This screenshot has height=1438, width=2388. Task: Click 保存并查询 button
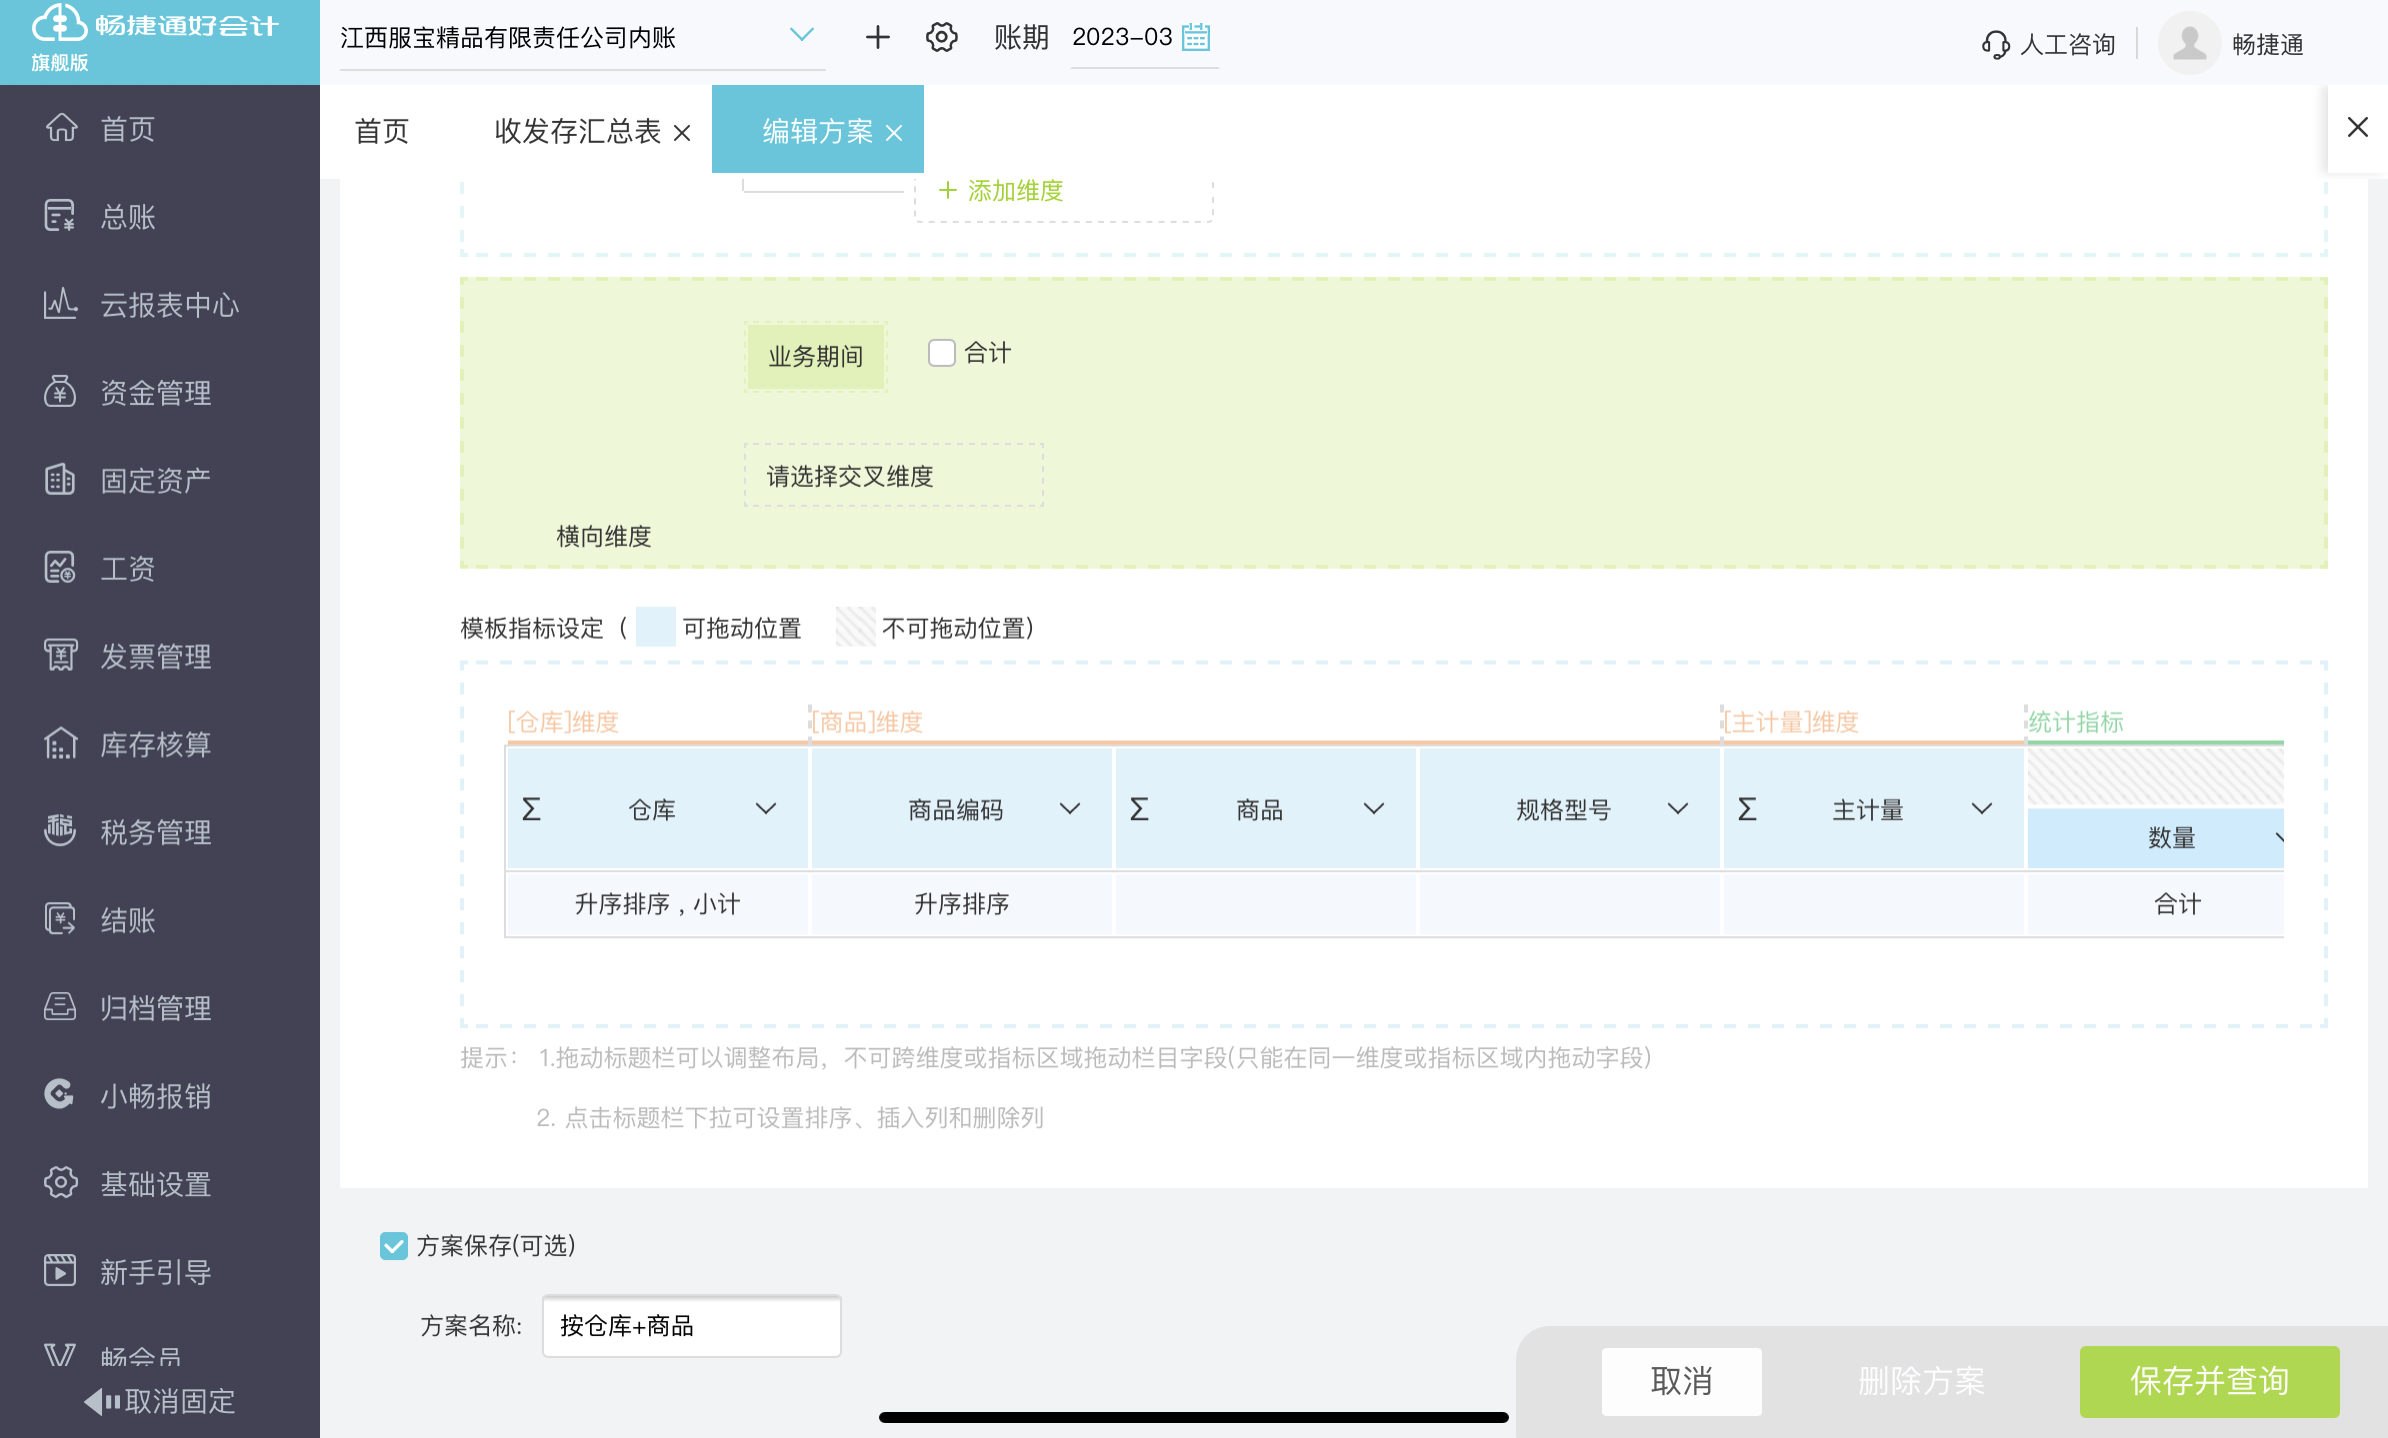pyautogui.click(x=2211, y=1380)
